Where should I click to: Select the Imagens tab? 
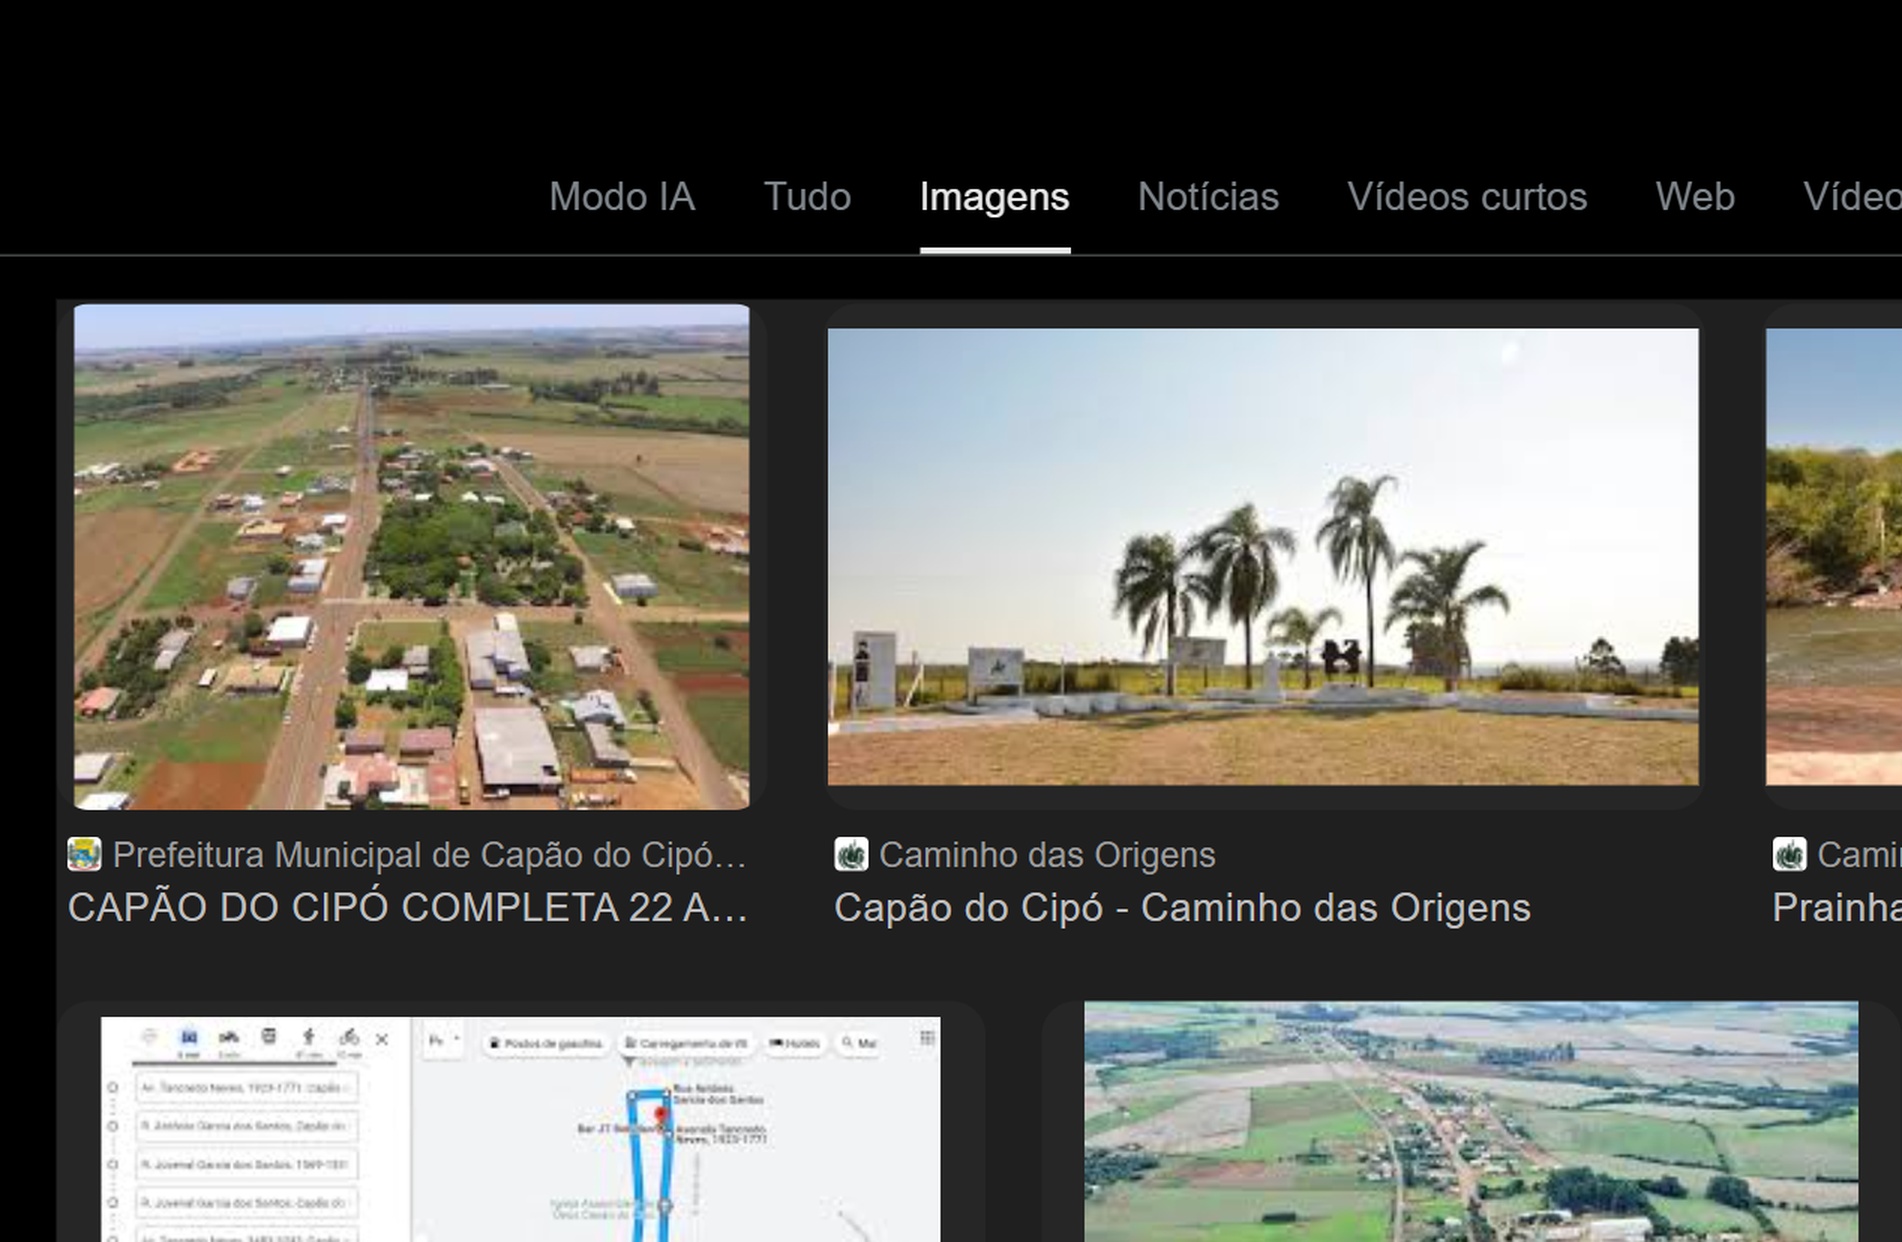click(994, 197)
